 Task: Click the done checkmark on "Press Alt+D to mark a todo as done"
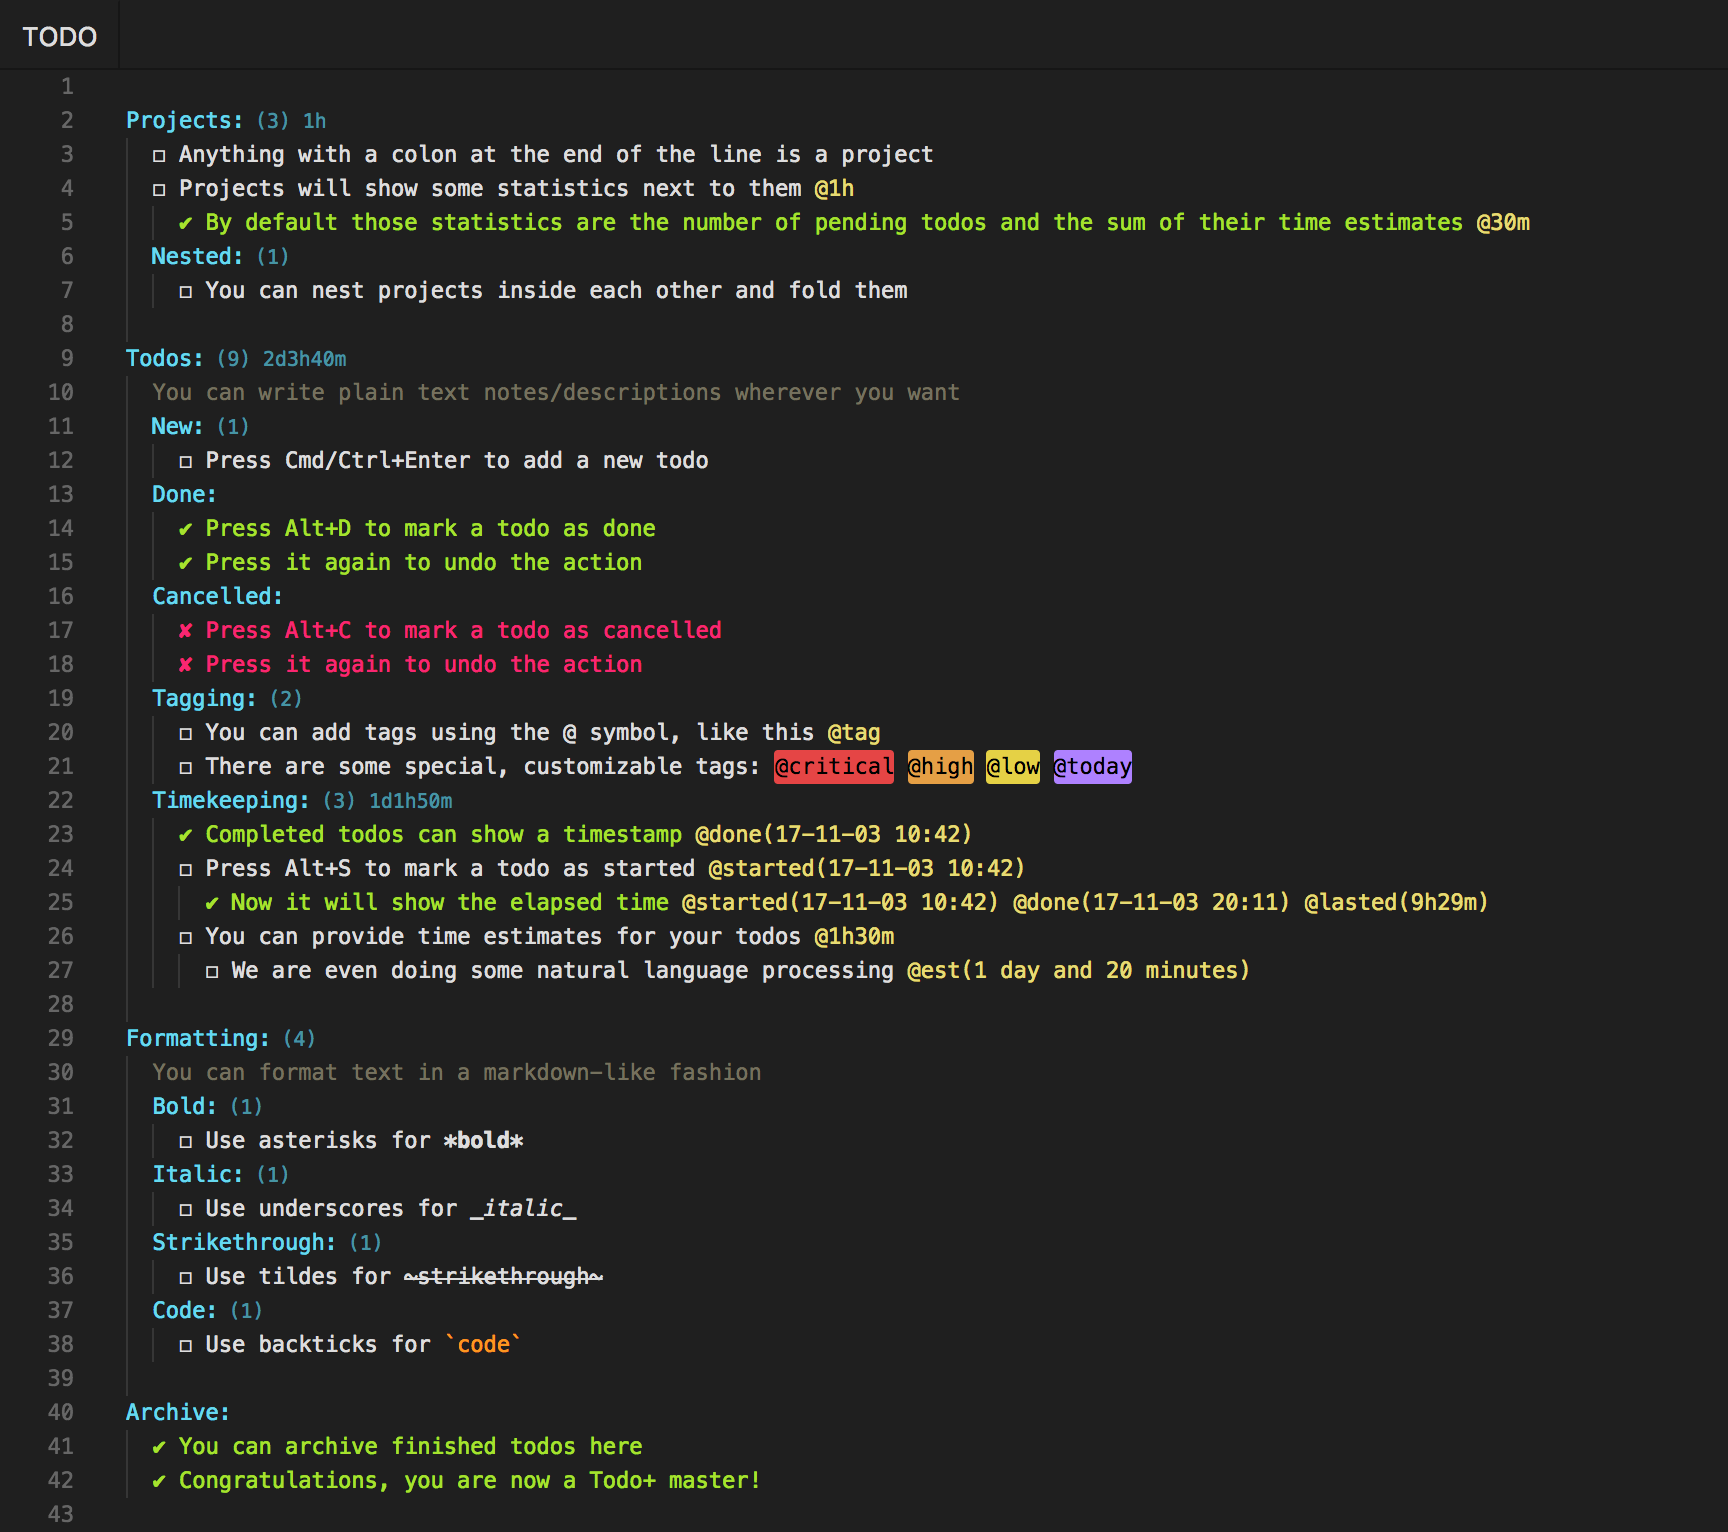(x=185, y=528)
